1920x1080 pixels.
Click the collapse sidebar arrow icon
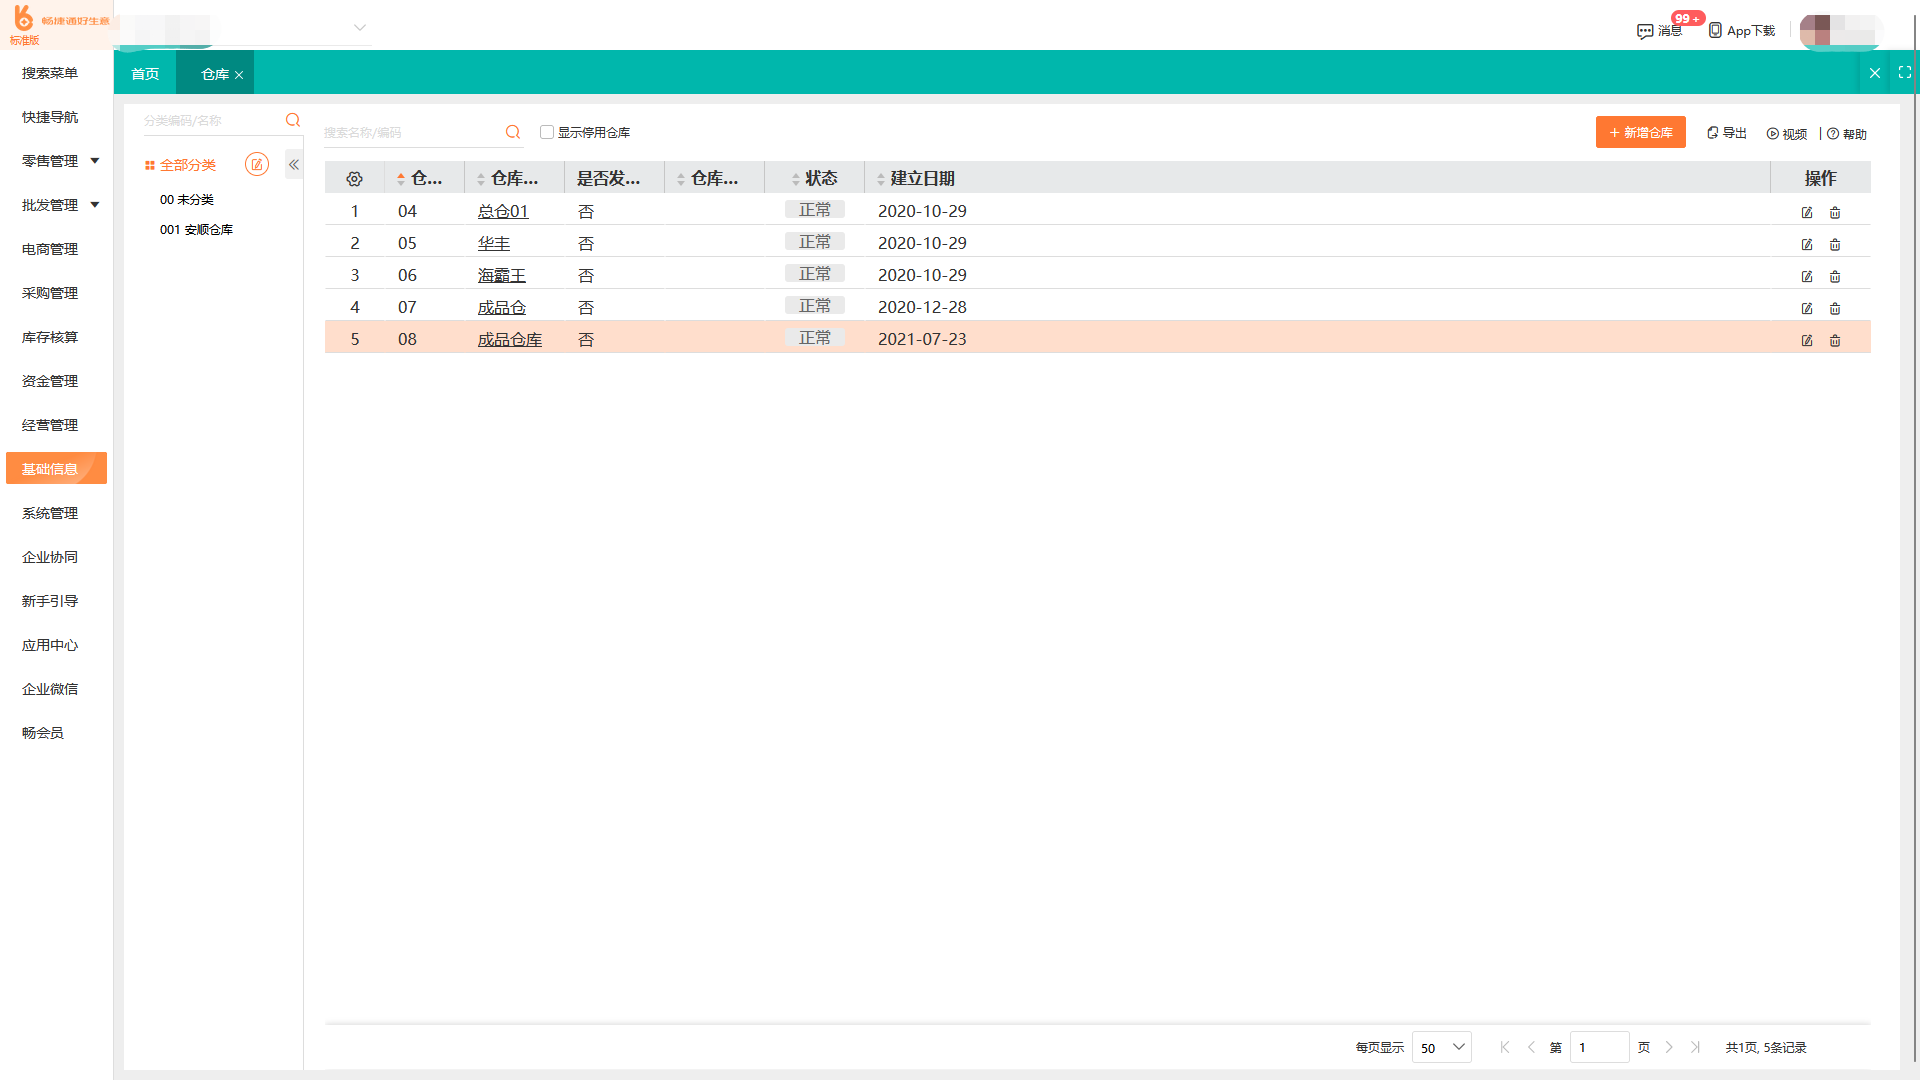294,164
